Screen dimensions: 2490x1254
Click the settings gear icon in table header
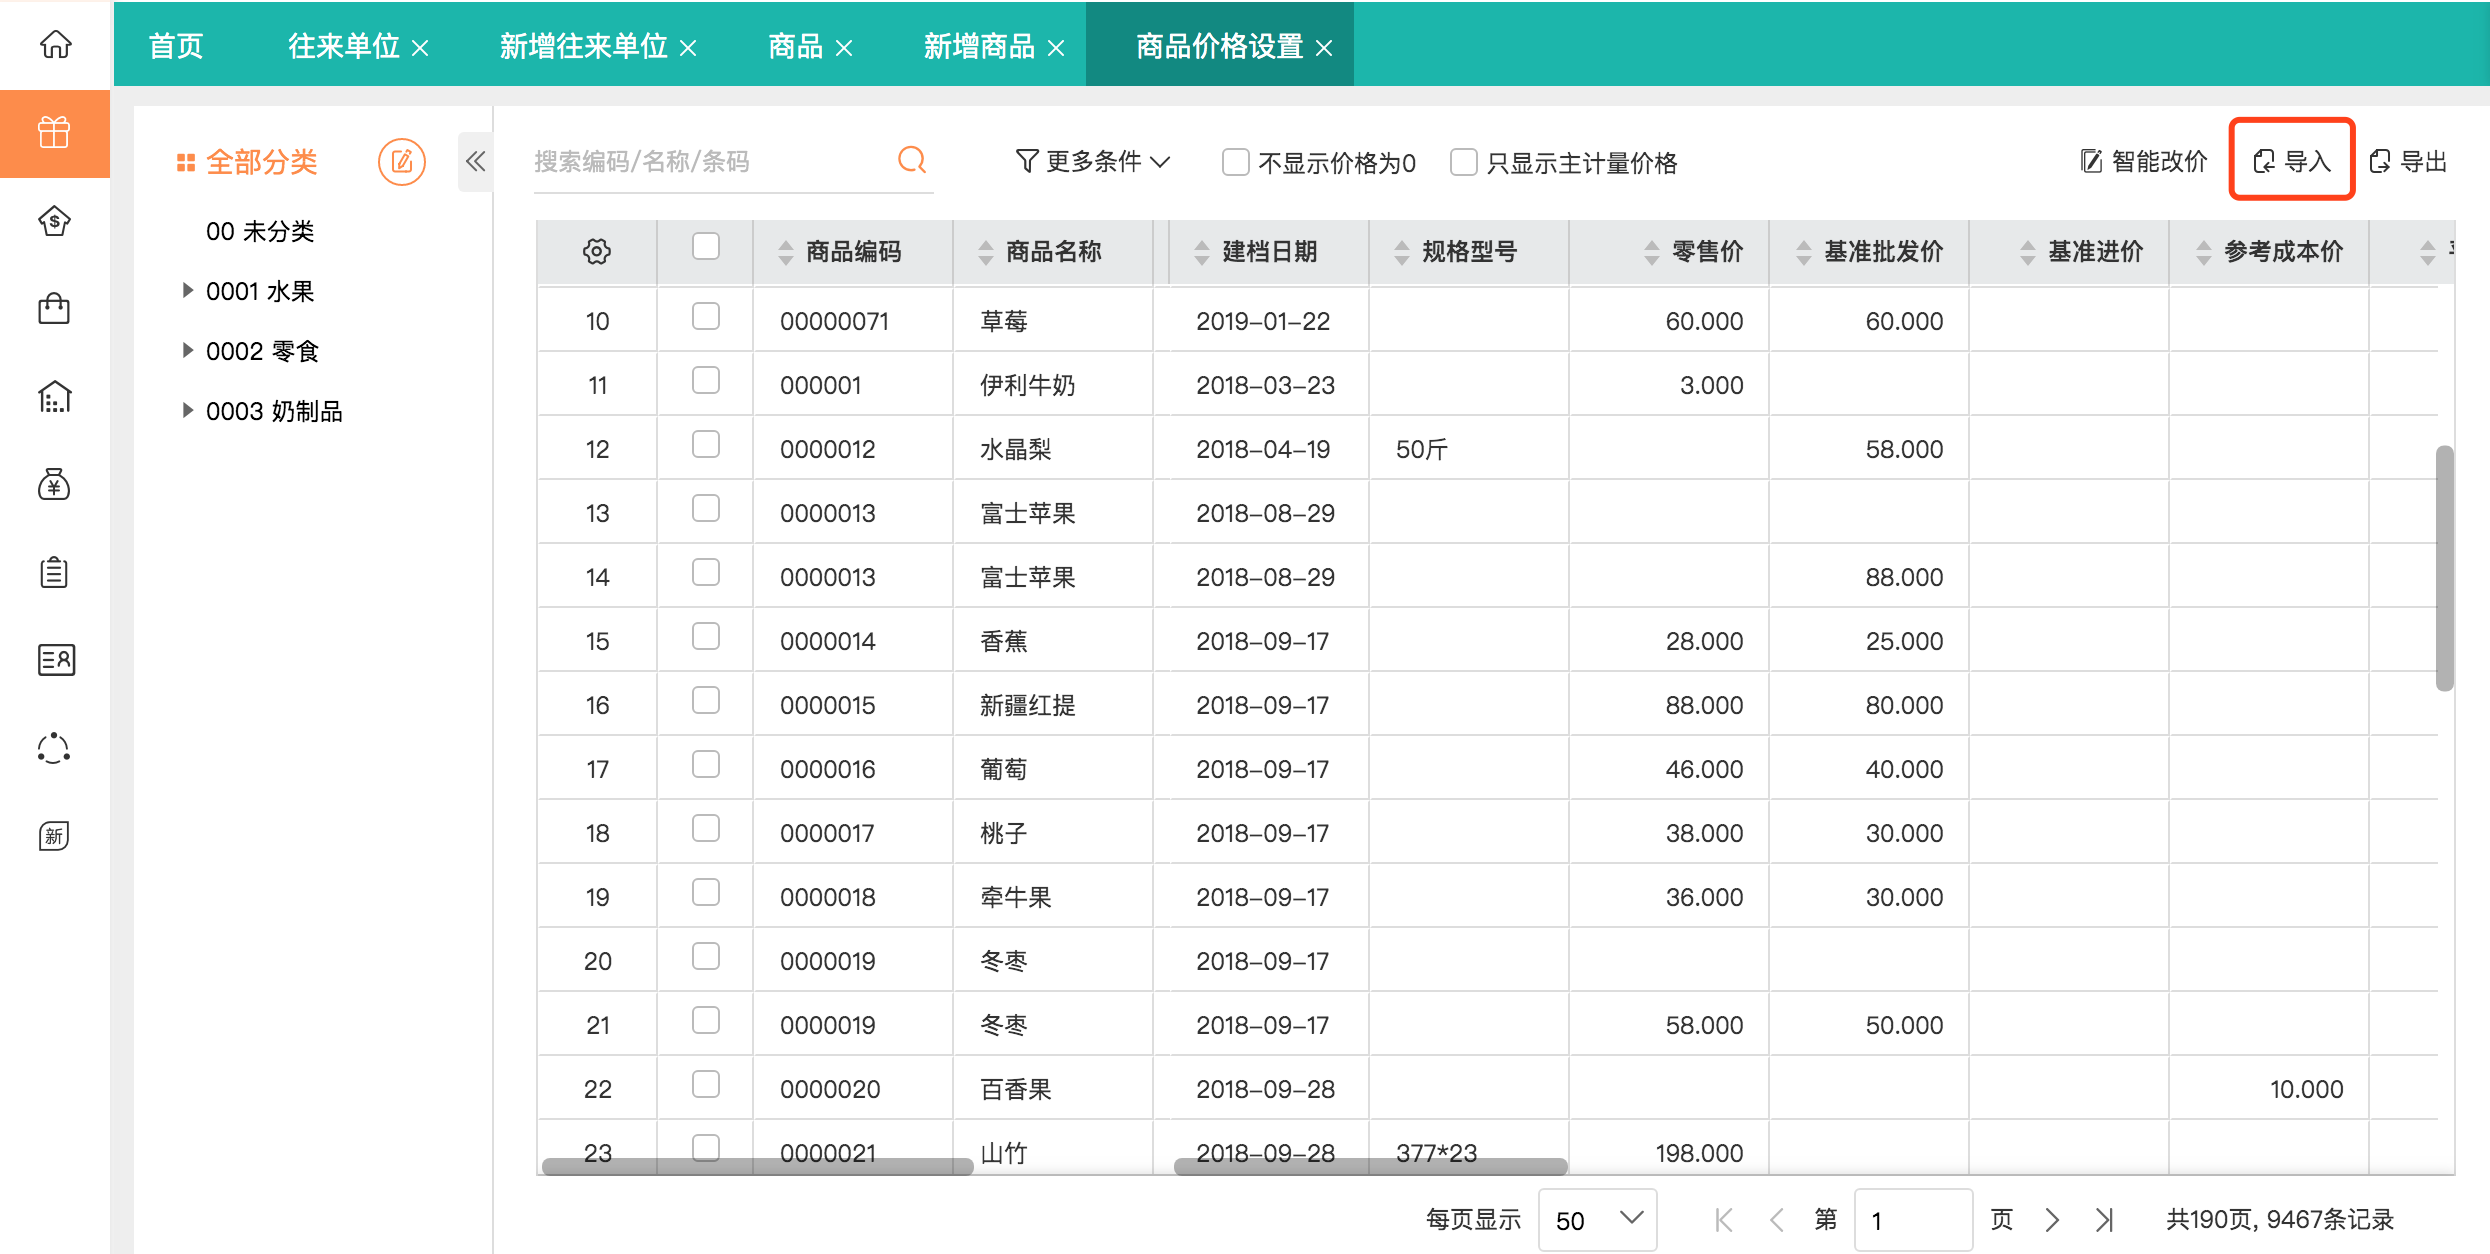pos(598,253)
